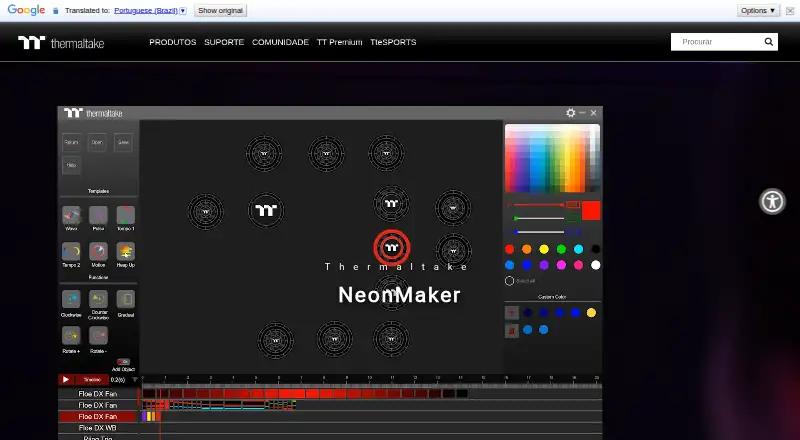This screenshot has width=800, height=440.
Task: Select the Clockwise function icon
Action: pos(71,299)
